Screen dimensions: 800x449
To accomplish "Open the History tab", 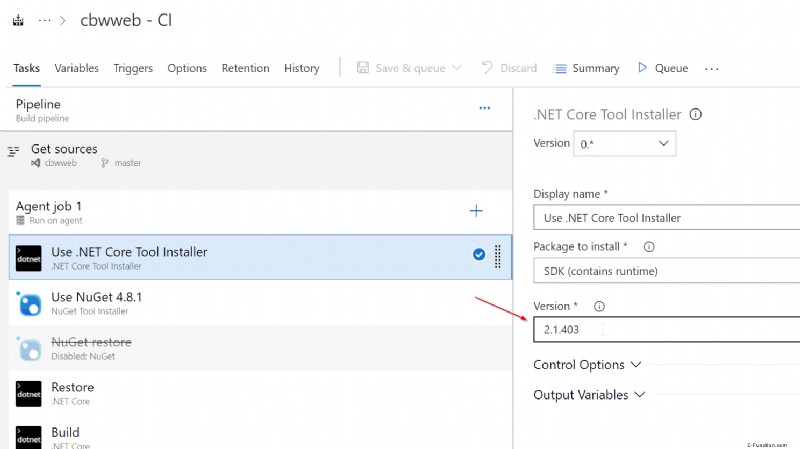I will (301, 68).
